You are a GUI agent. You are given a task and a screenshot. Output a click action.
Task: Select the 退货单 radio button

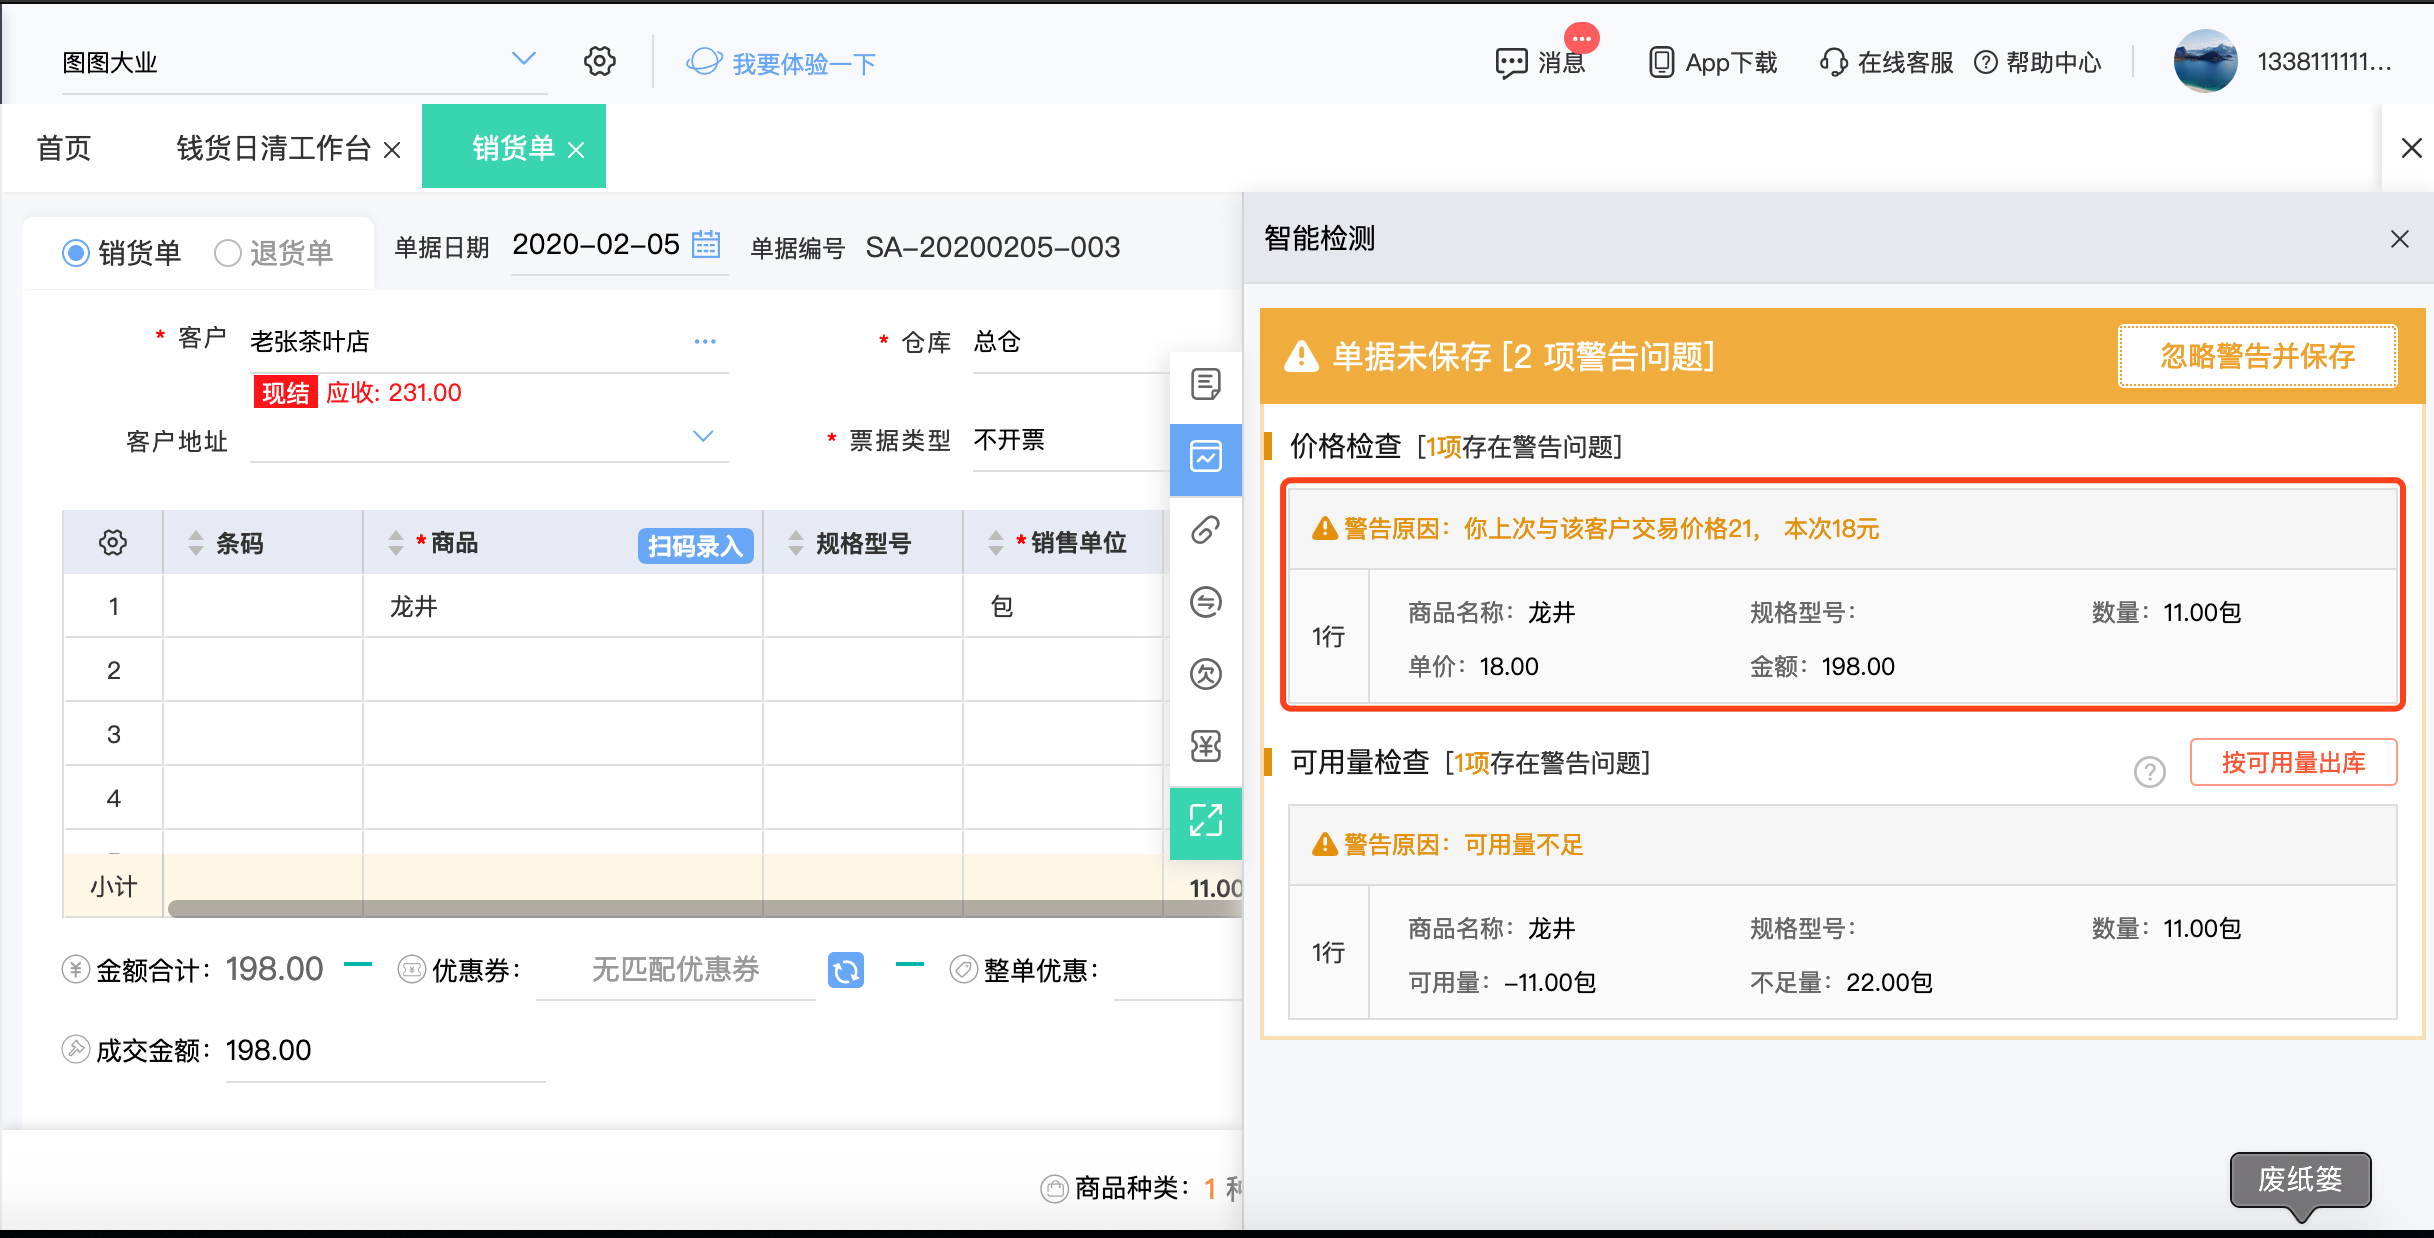point(226,245)
